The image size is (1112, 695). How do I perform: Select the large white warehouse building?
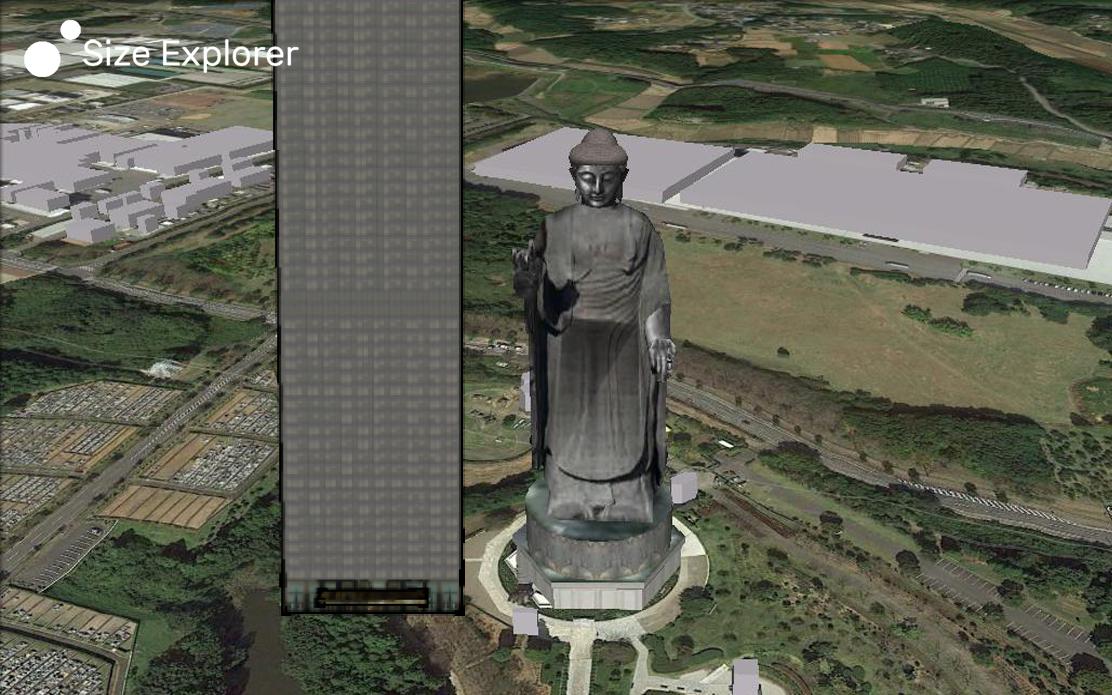pos(890,205)
